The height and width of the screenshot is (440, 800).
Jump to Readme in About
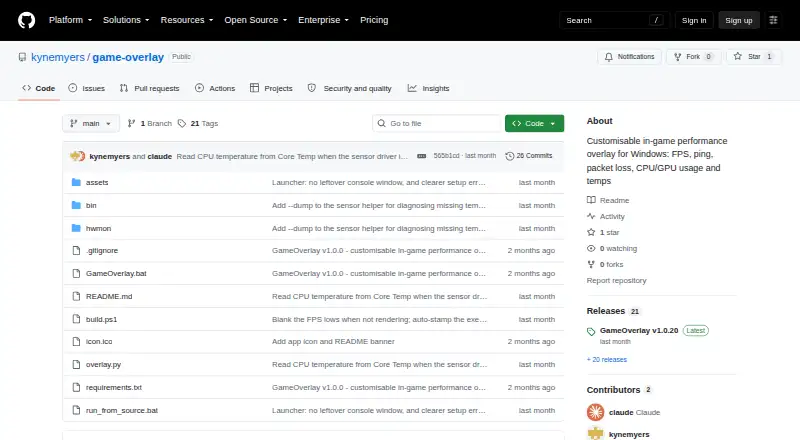coord(608,200)
